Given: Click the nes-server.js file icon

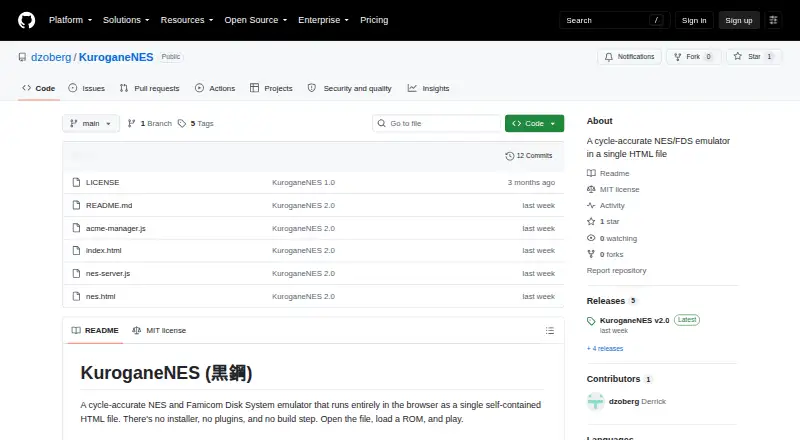Looking at the screenshot, I should [77, 274].
